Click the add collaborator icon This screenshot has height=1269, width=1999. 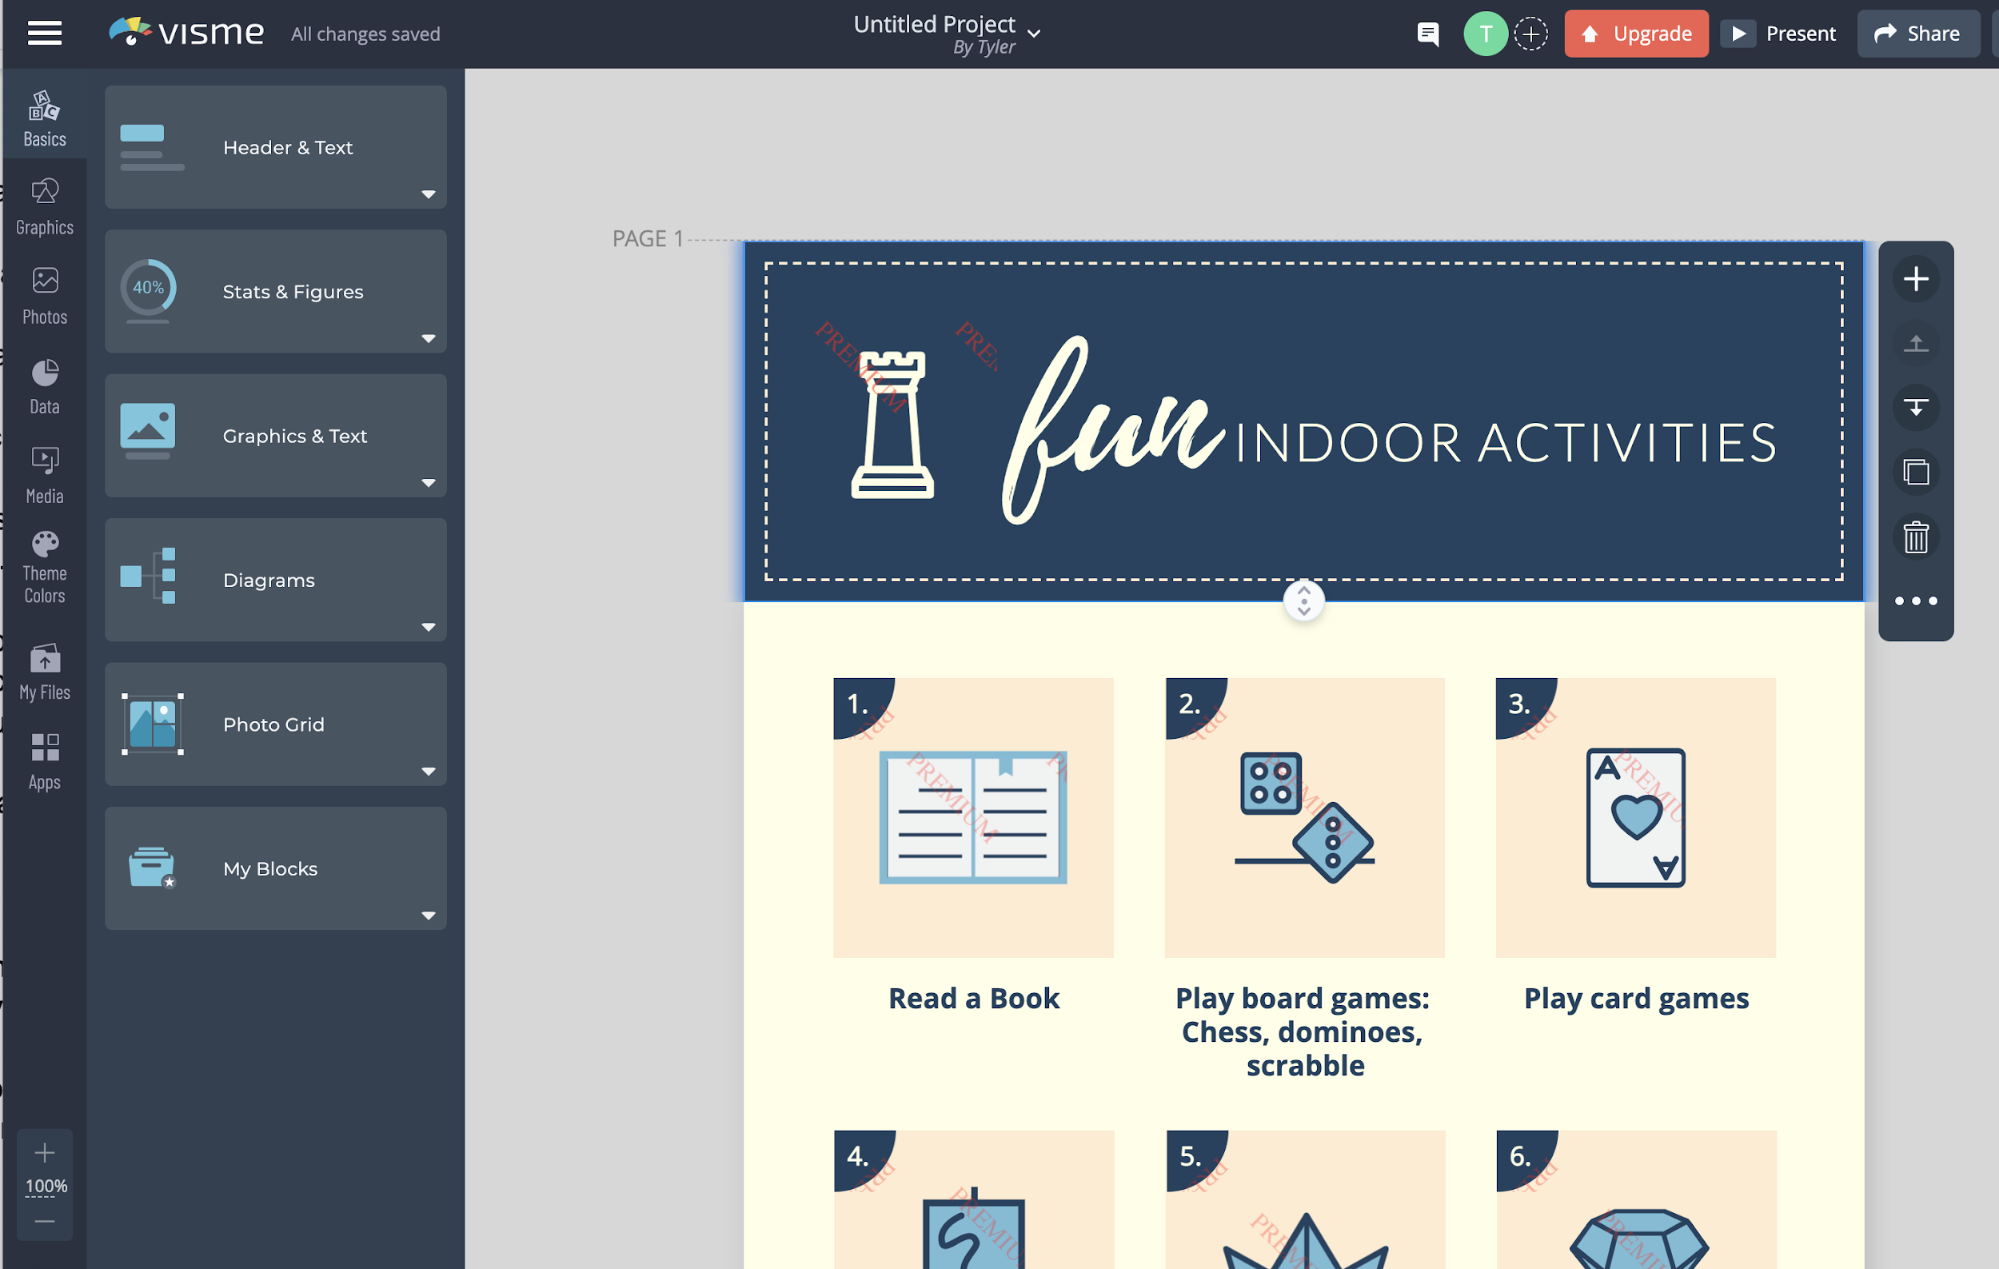(1530, 32)
